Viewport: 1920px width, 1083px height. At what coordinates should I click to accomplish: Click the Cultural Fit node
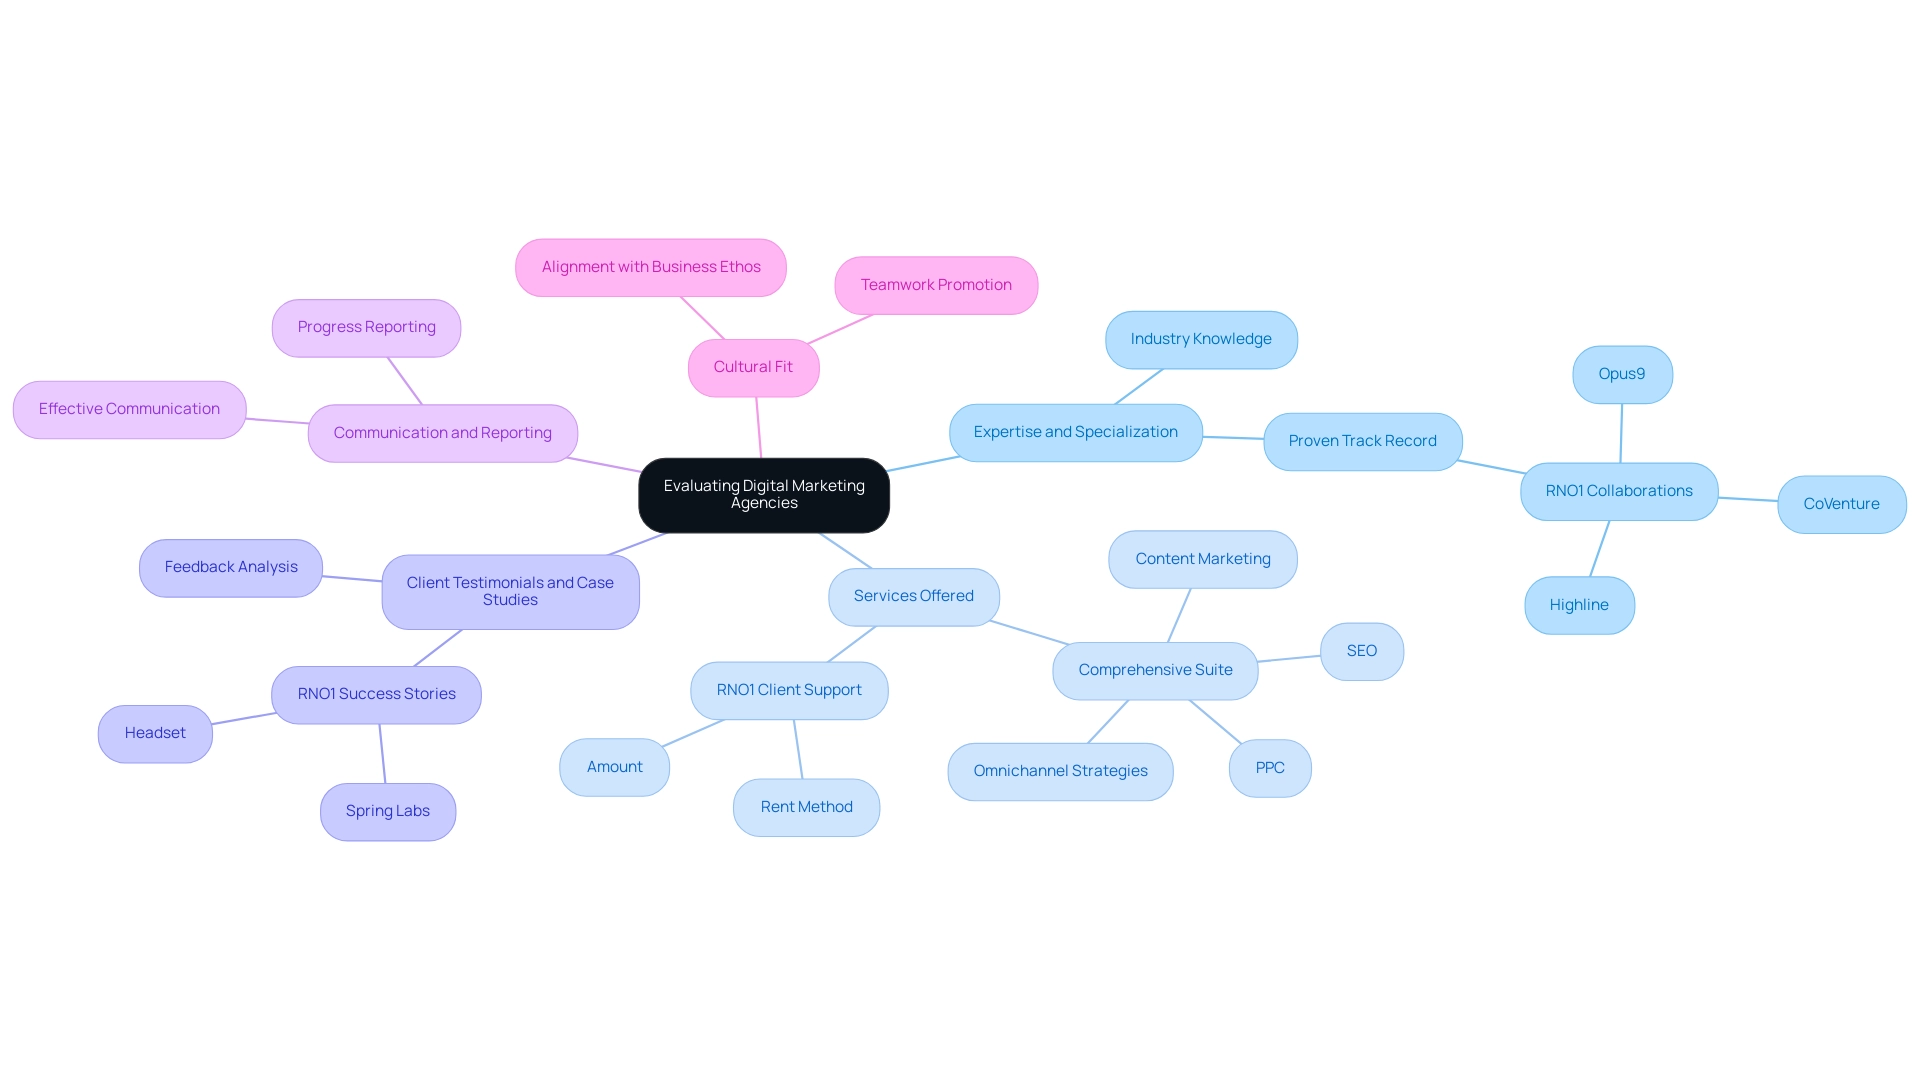click(753, 367)
